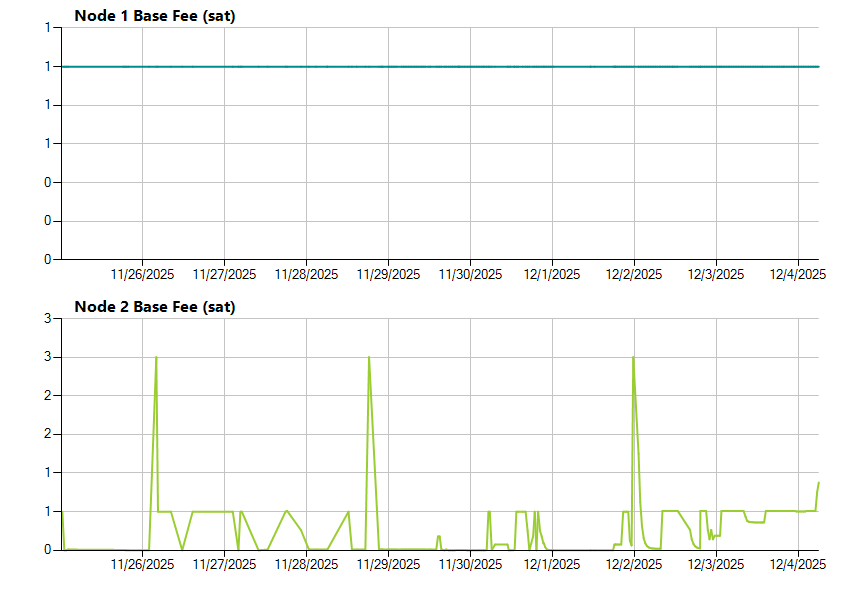Click bottom y-axis value 0 on Node 1 chart
Image resolution: width=860 pixels, height=600 pixels.
coord(47,259)
